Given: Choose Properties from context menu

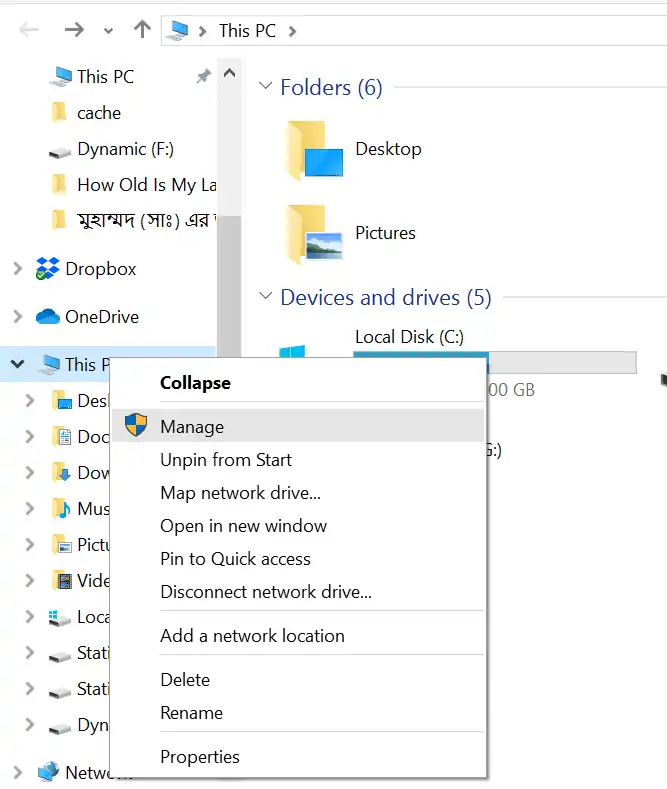Looking at the screenshot, I should pos(200,757).
